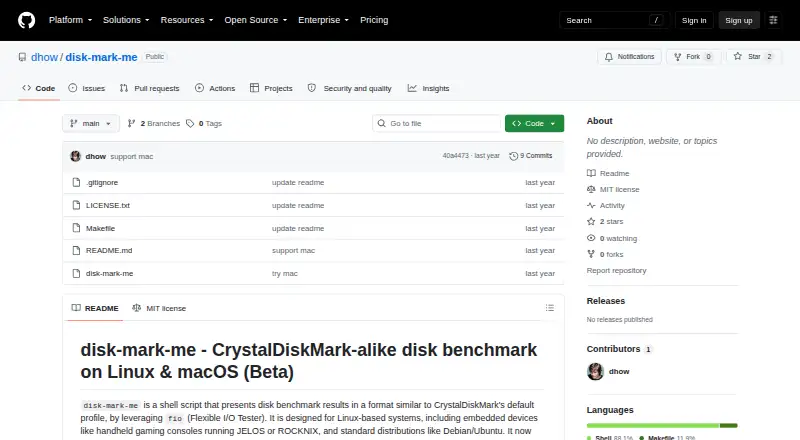
Task: Open the .gitignore file
Action: (102, 182)
